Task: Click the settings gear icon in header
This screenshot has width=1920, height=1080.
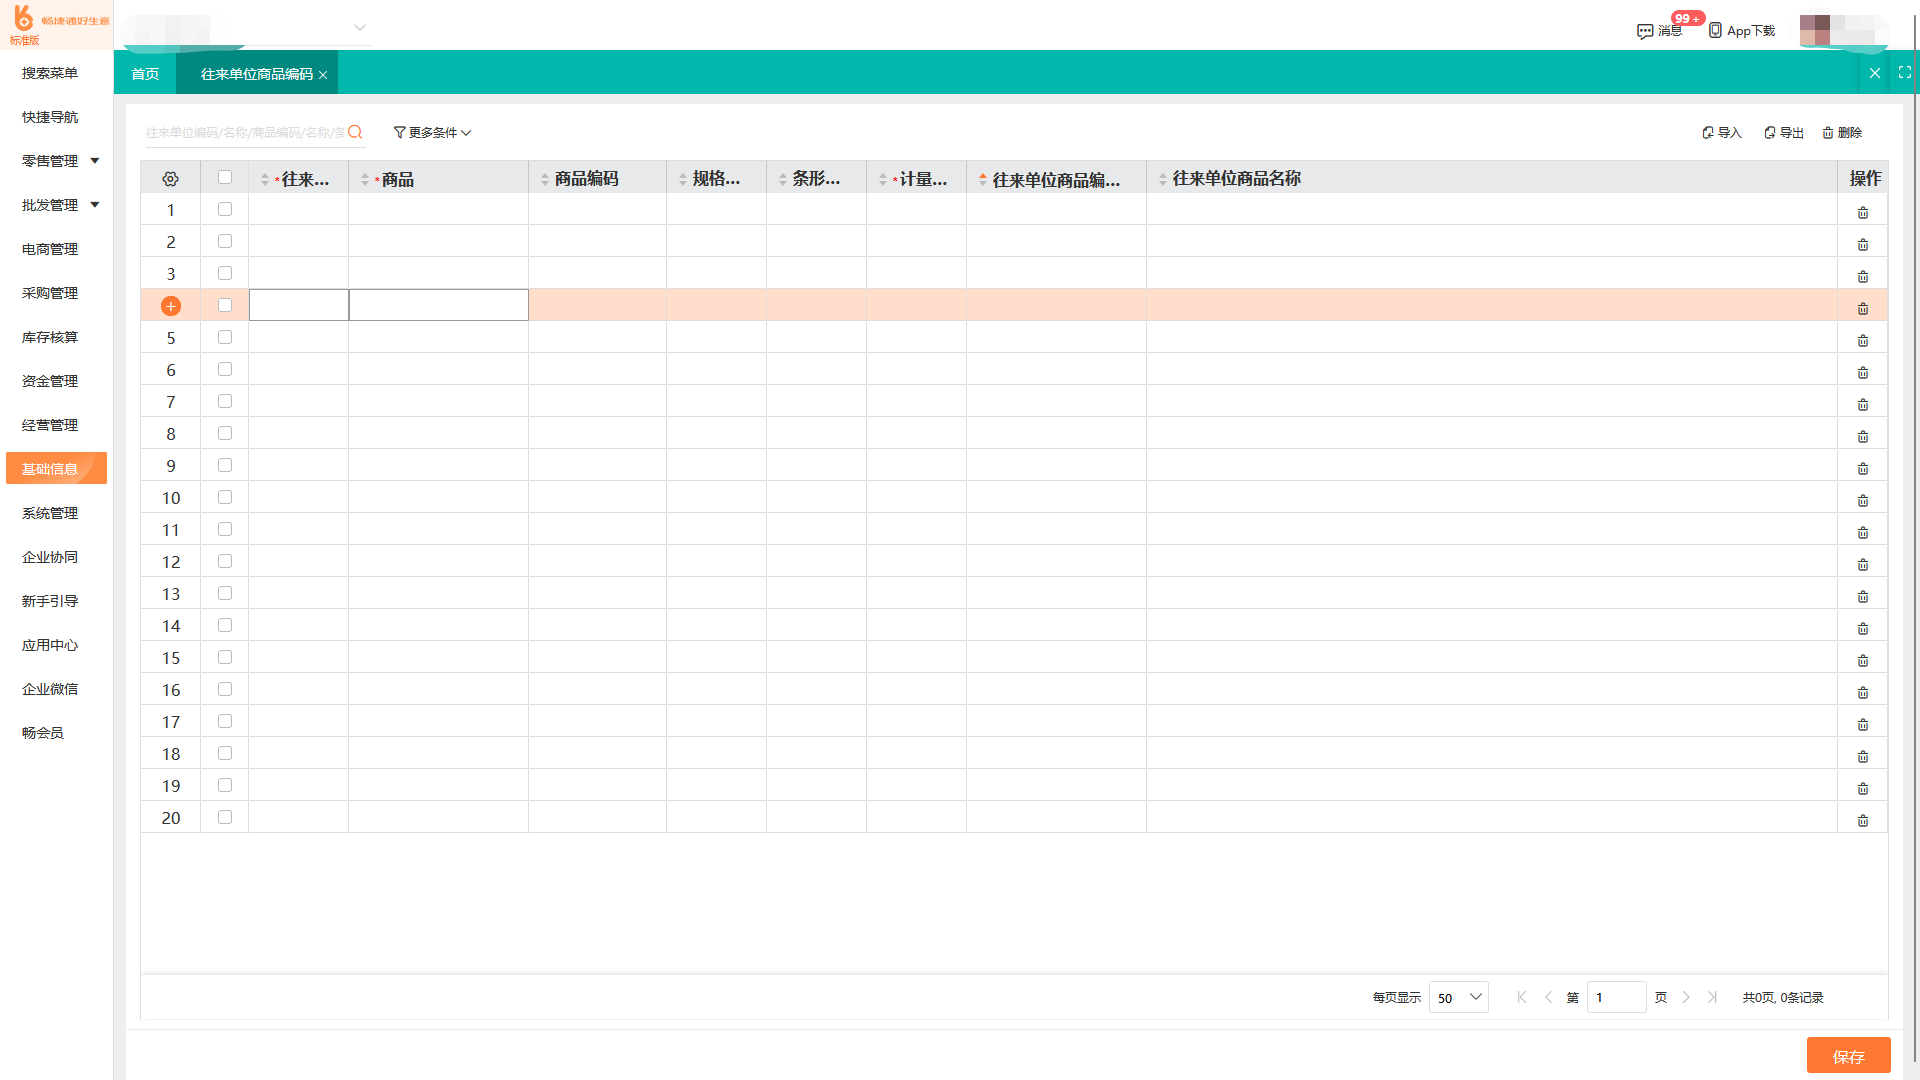Action: click(170, 178)
